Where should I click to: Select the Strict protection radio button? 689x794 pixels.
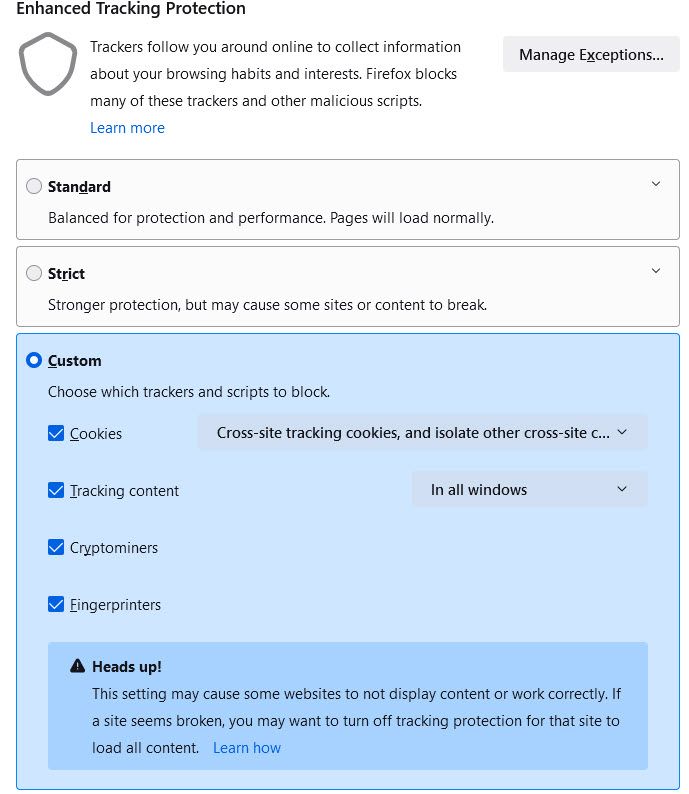pyautogui.click(x=34, y=273)
